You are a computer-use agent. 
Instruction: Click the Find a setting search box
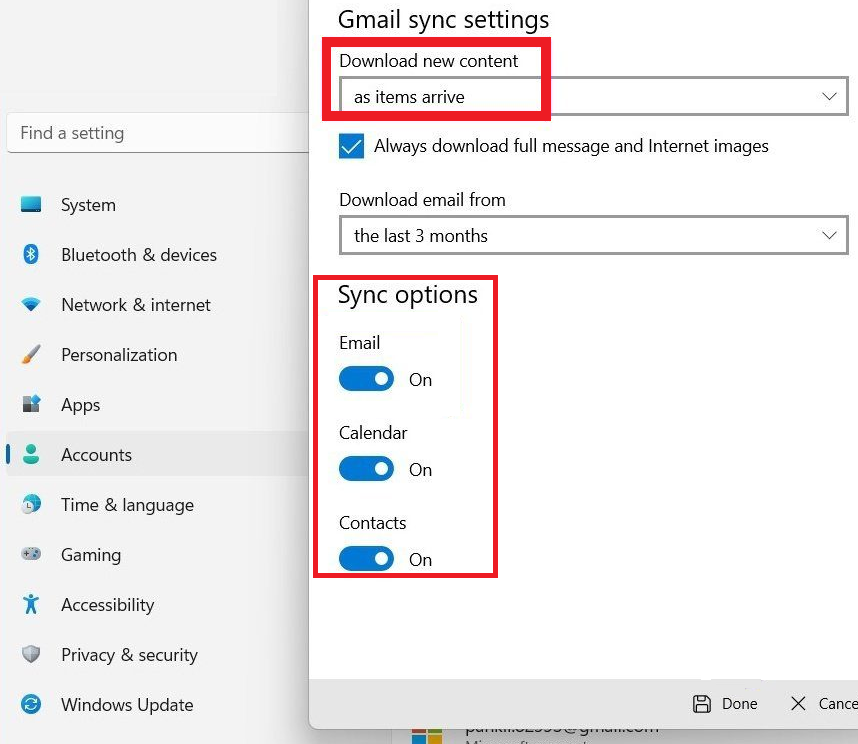click(158, 133)
